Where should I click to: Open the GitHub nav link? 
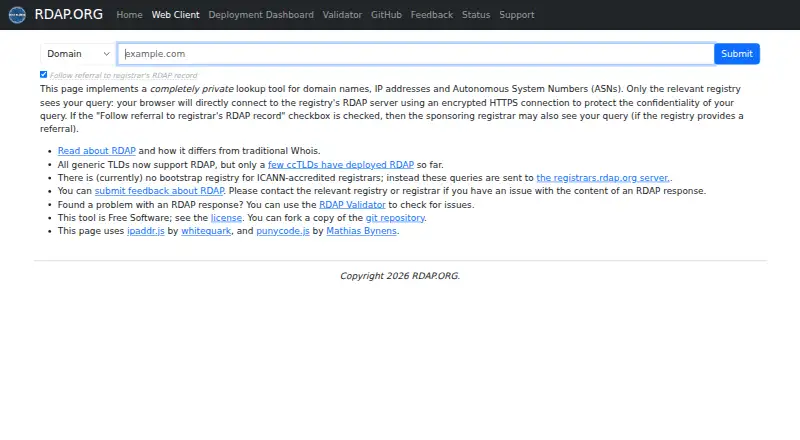tap(386, 15)
